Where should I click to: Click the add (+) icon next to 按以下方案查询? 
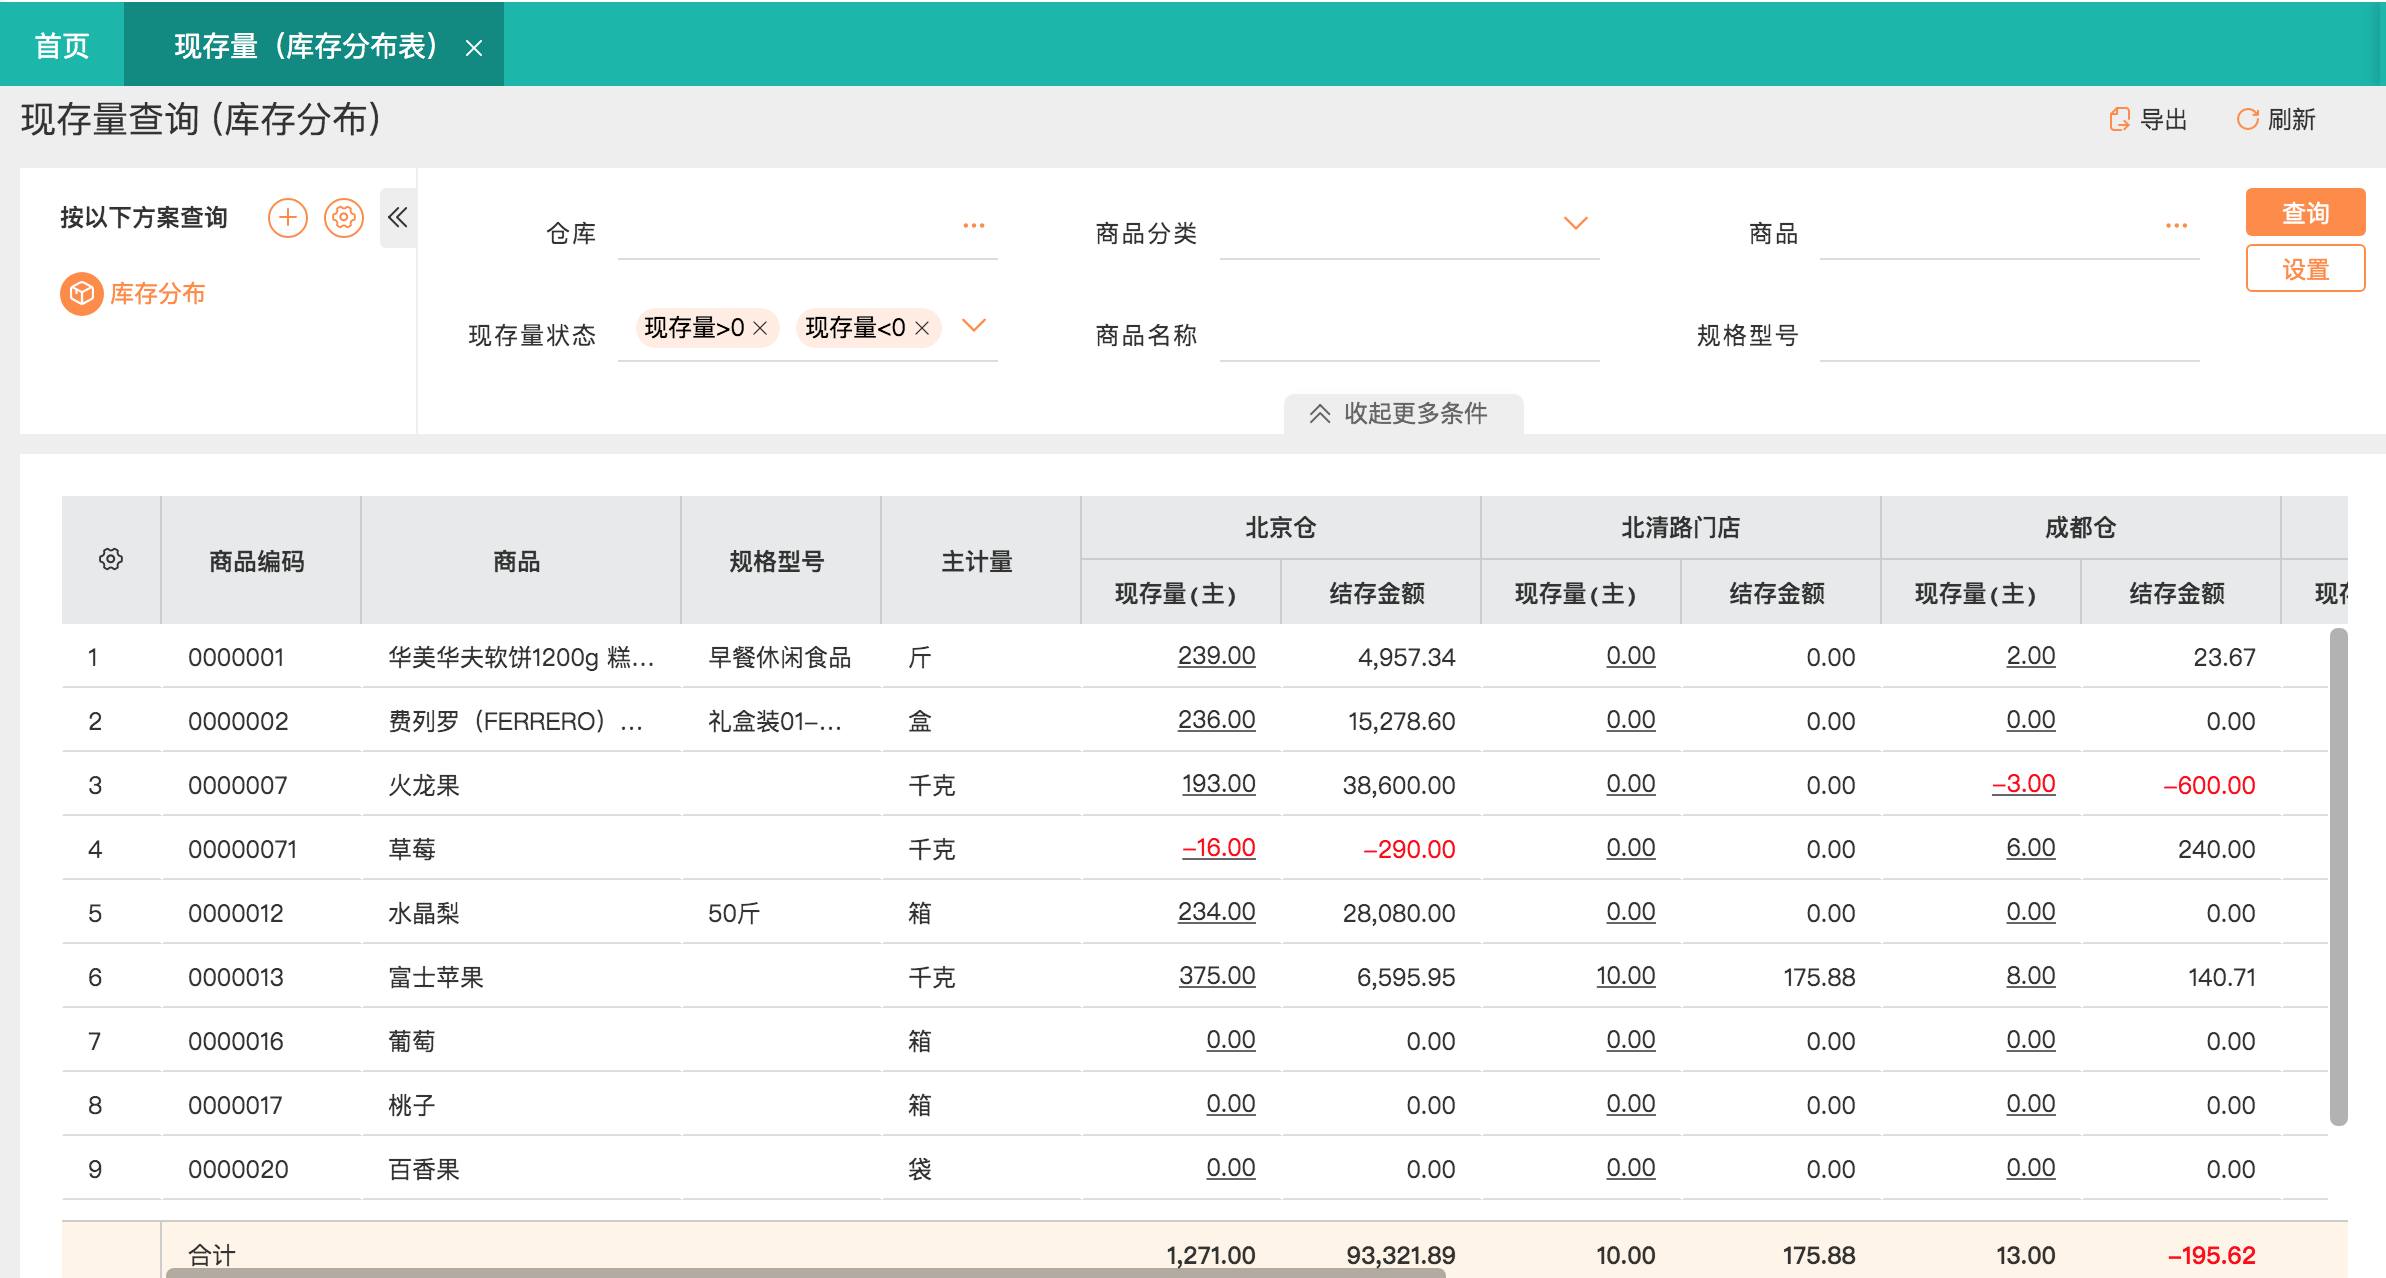click(x=289, y=219)
